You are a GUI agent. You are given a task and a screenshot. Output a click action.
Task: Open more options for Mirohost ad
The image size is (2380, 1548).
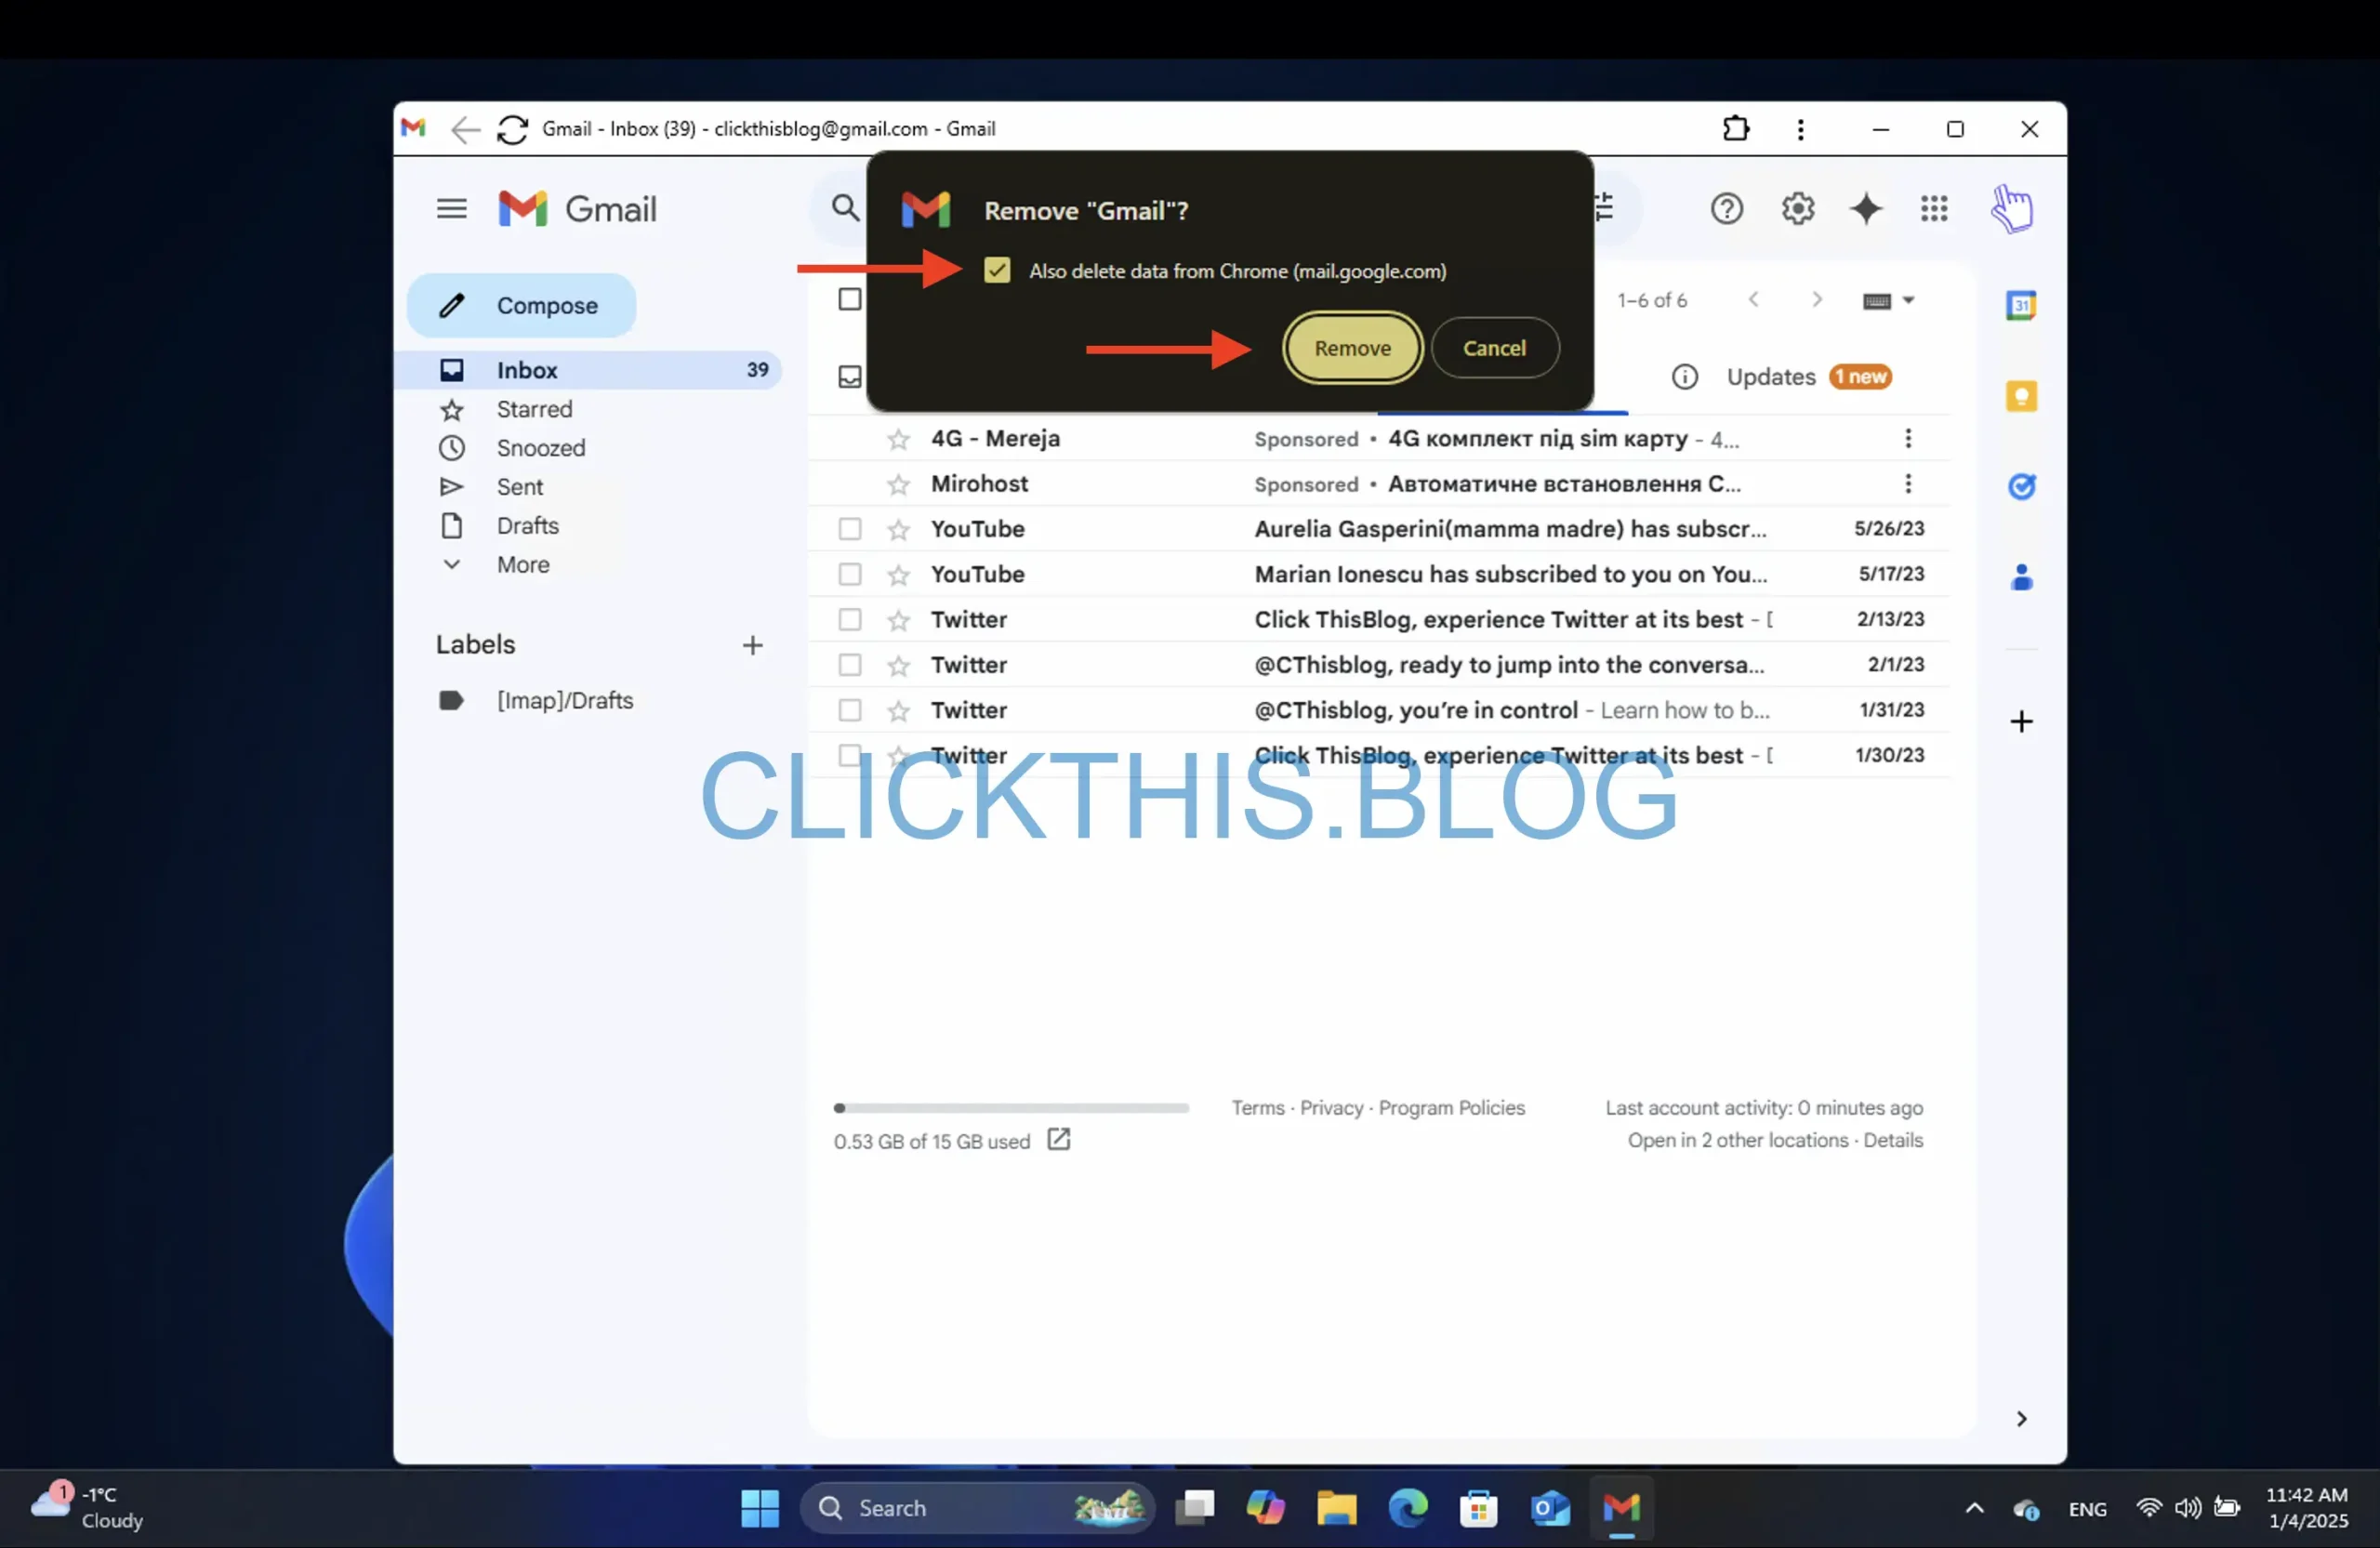tap(1907, 483)
